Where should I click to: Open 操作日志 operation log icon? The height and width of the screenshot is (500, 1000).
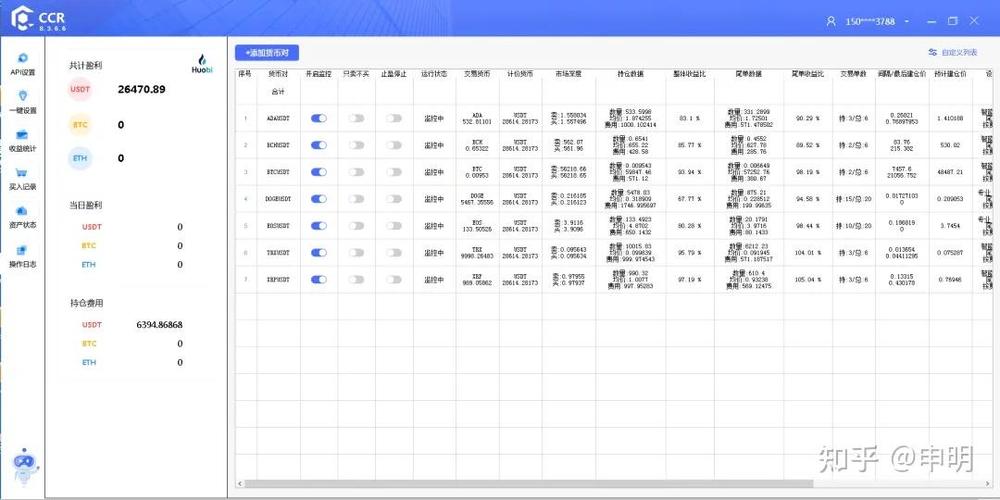click(22, 252)
